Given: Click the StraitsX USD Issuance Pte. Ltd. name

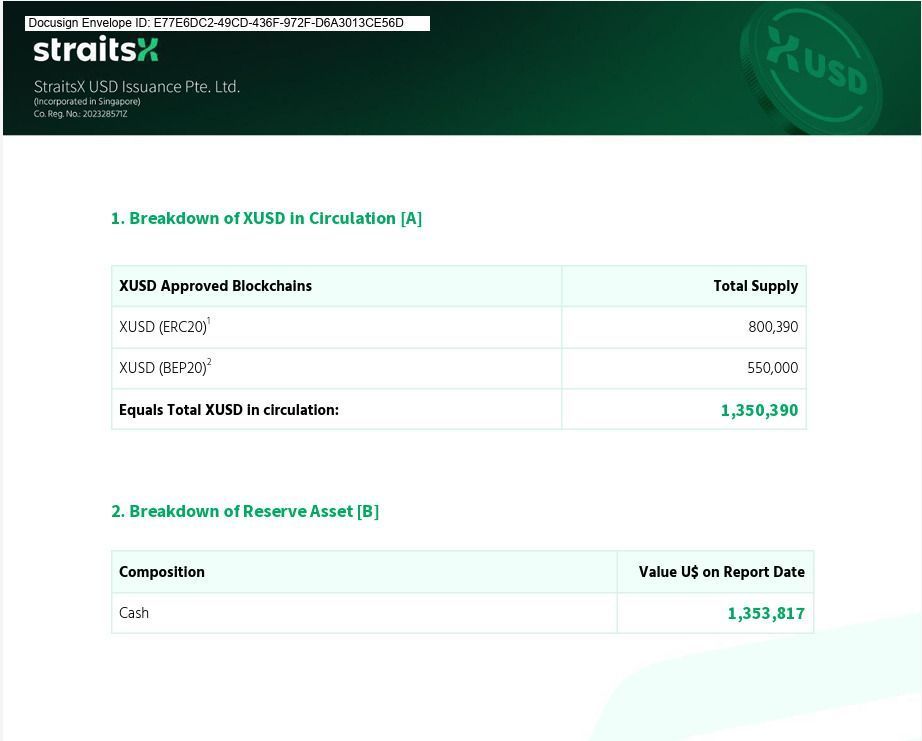Looking at the screenshot, I should (137, 87).
